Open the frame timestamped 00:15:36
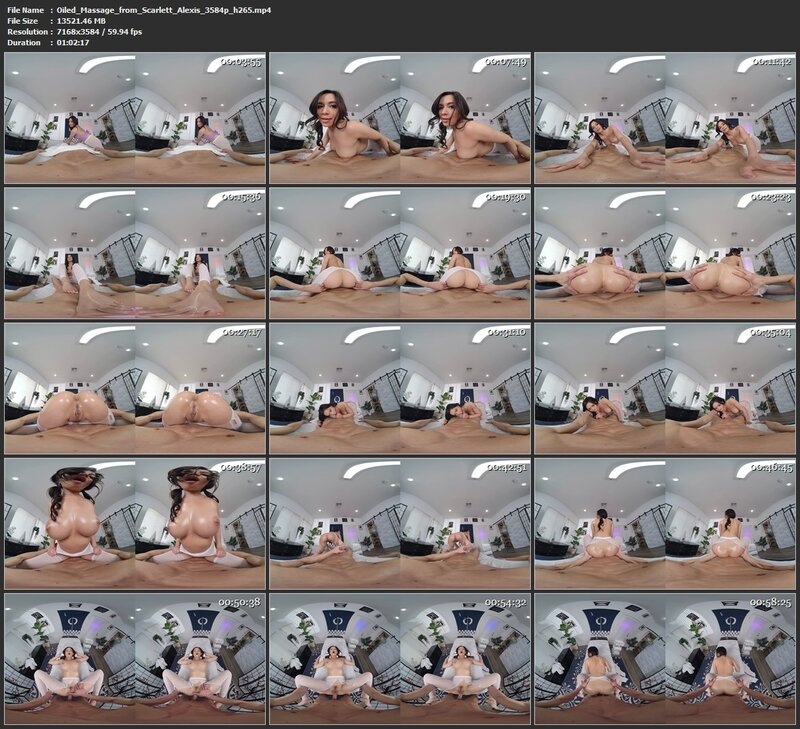800x729 pixels. 135,253
